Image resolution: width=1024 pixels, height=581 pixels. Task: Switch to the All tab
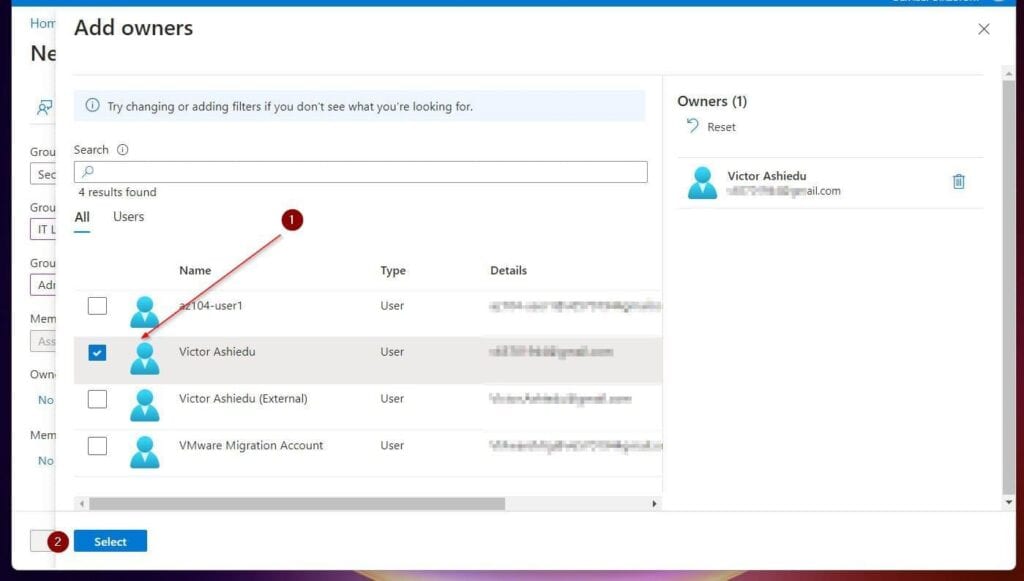coord(82,217)
